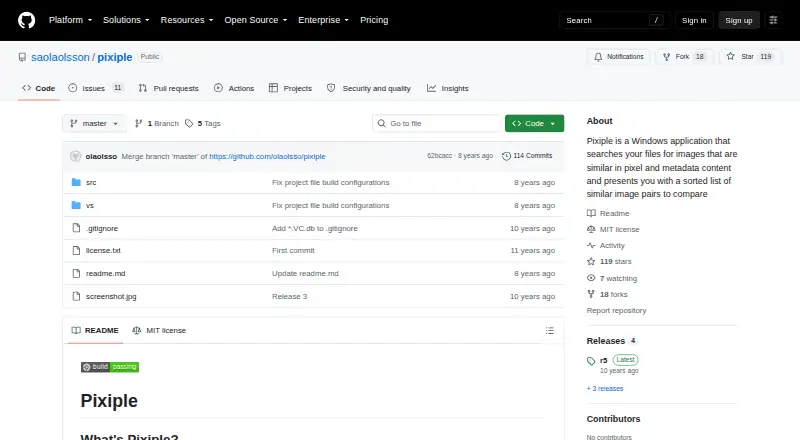View the 119 stars link
This screenshot has width=800, height=440.
click(x=609, y=261)
